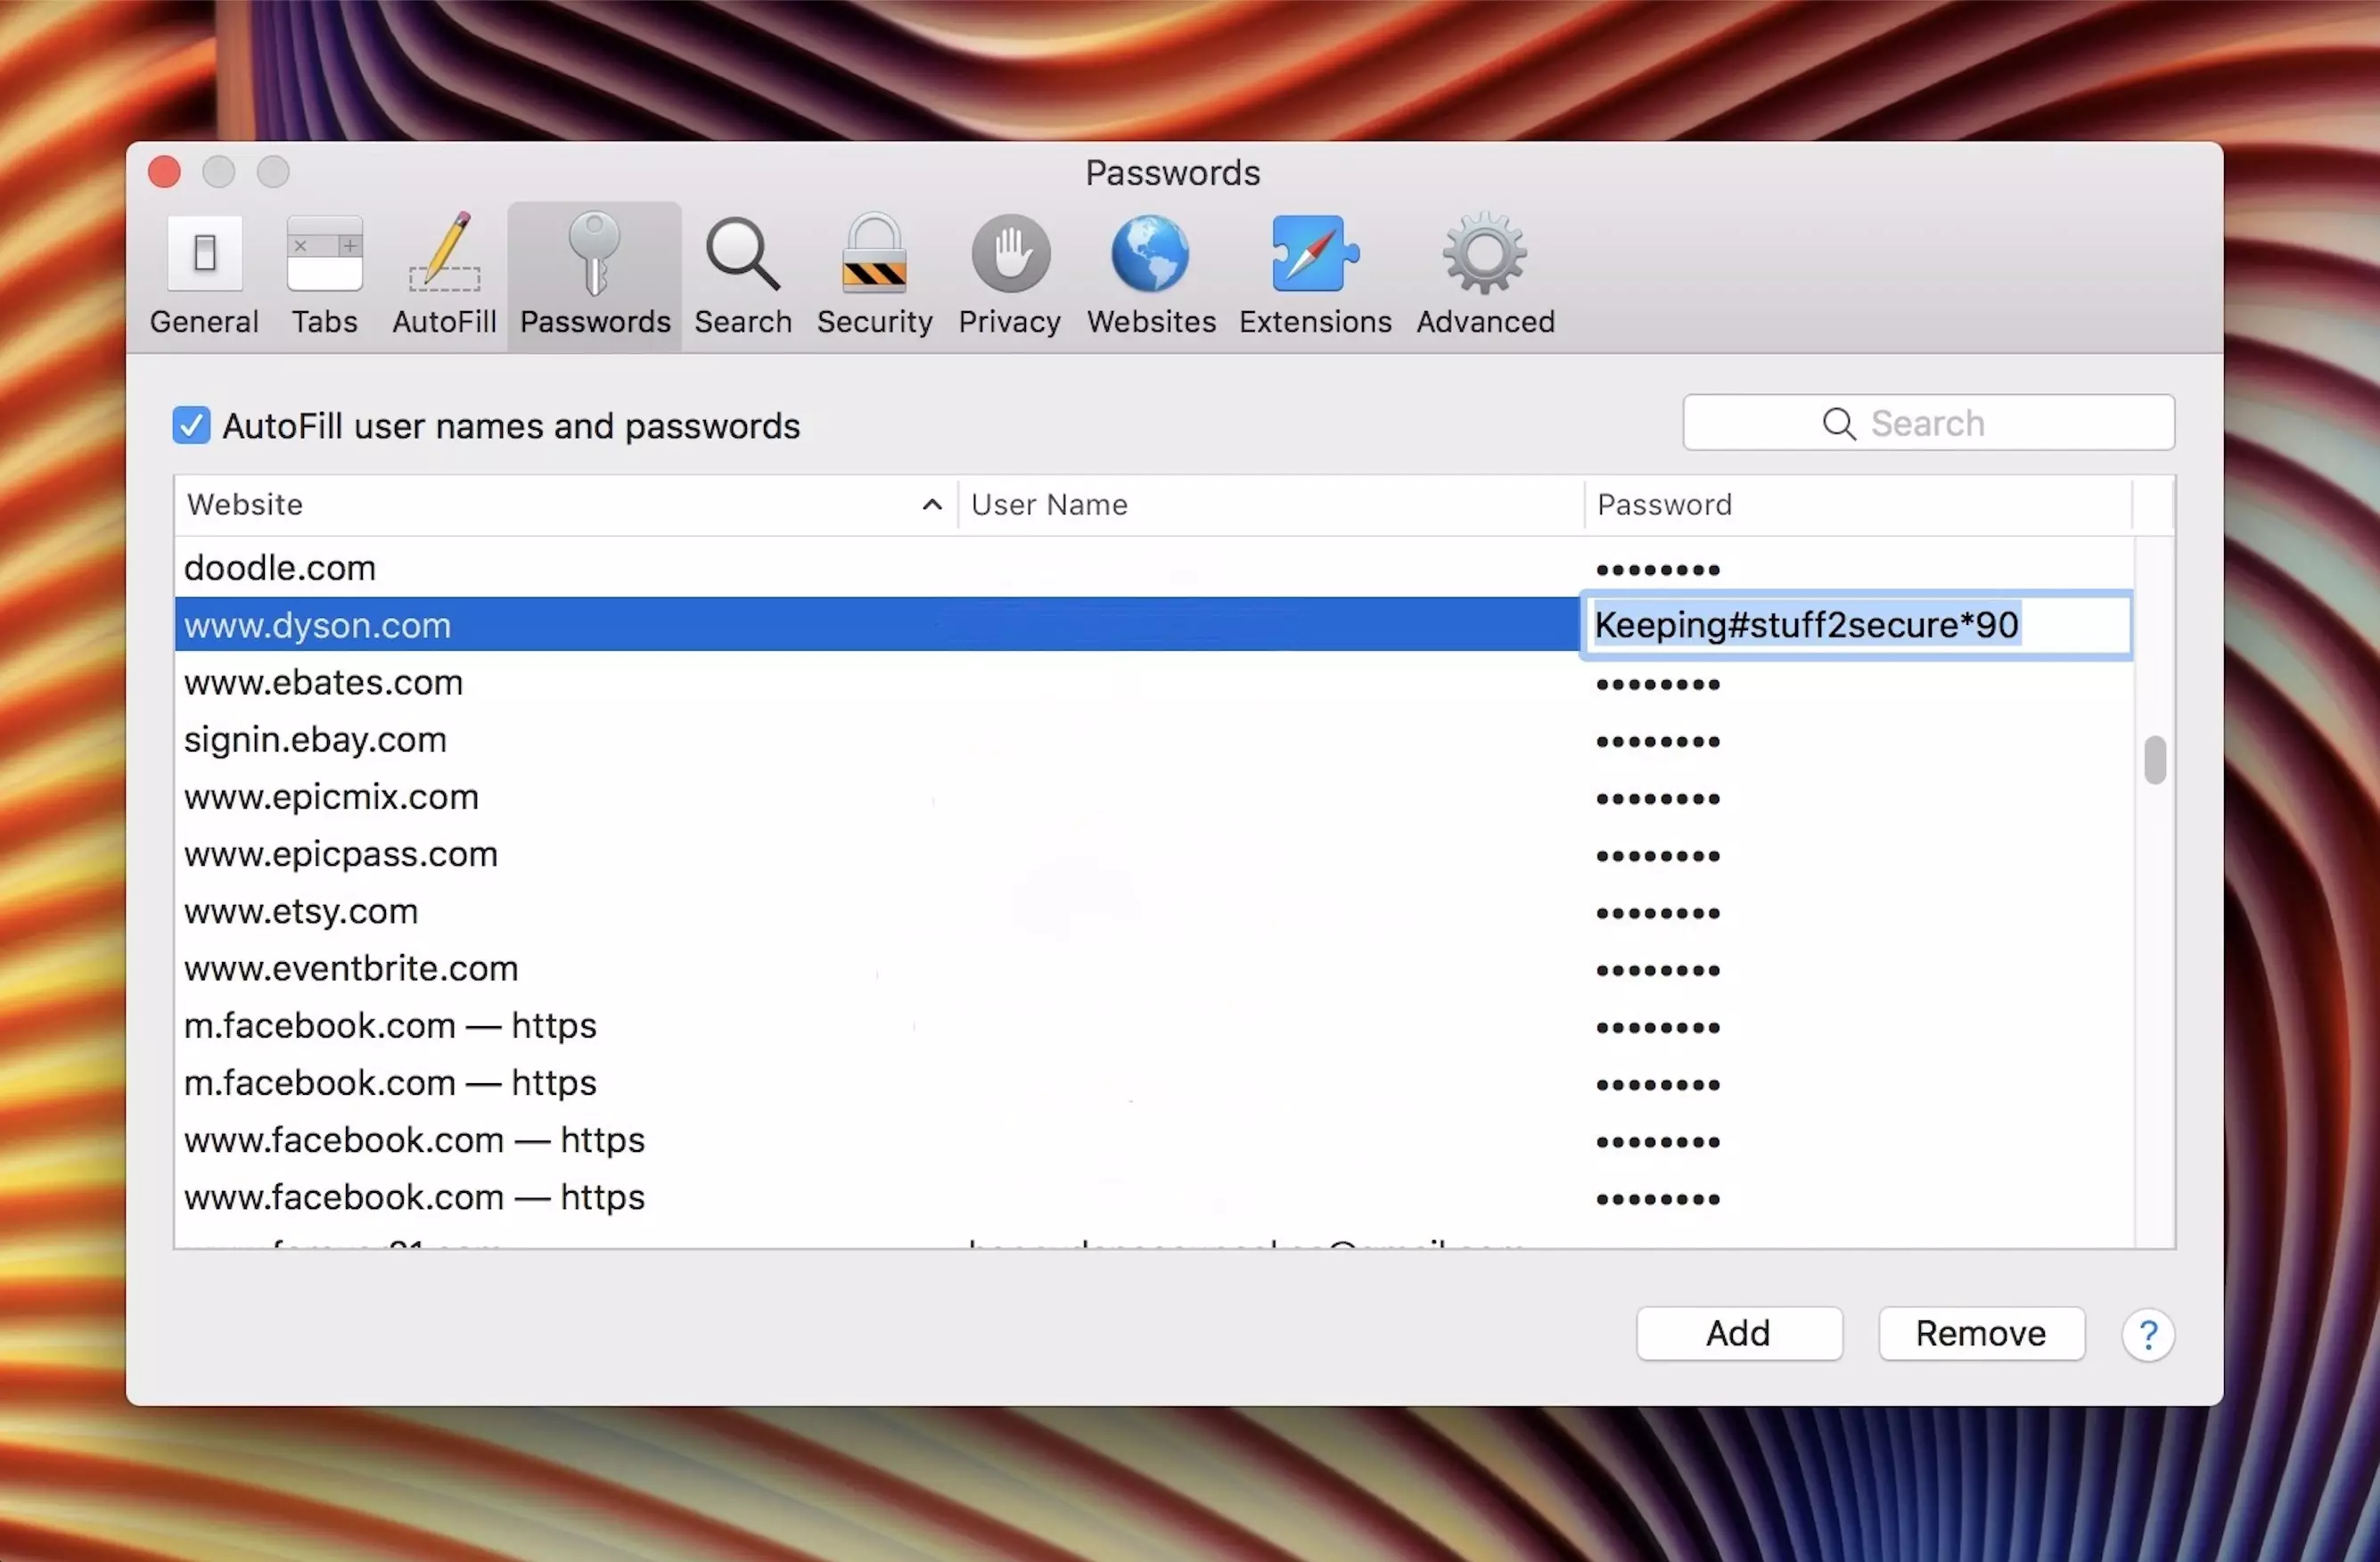Switch to the Passwords tab
2380x1562 pixels.
[595, 272]
